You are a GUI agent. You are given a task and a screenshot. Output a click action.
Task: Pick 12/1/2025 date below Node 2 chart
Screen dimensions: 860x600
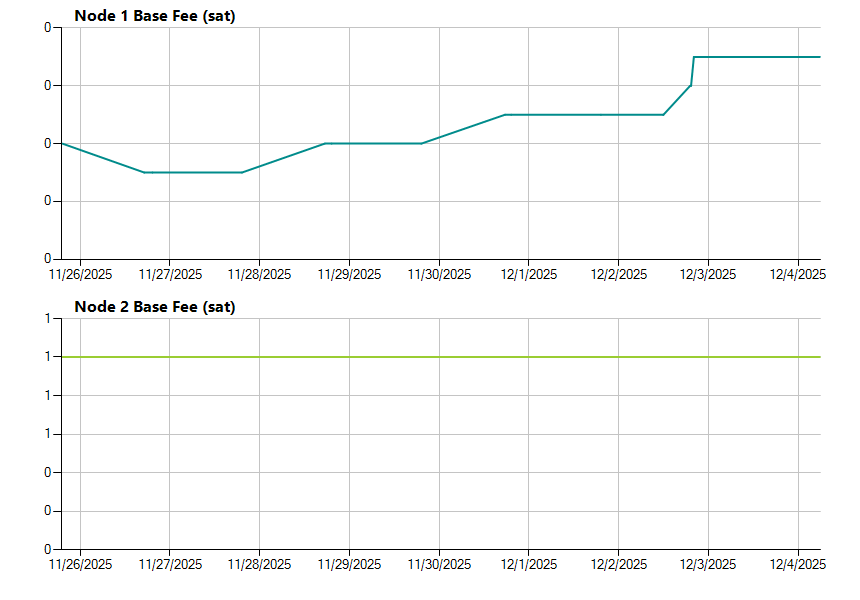[529, 565]
